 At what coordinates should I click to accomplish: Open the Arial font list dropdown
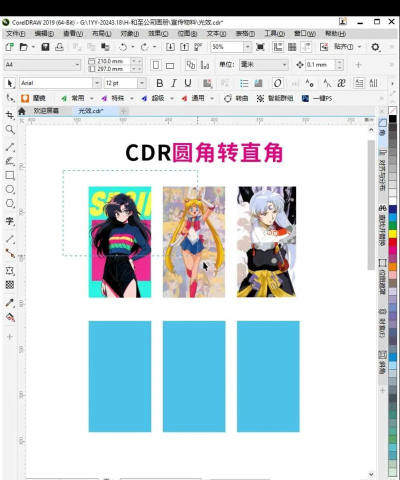97,83
